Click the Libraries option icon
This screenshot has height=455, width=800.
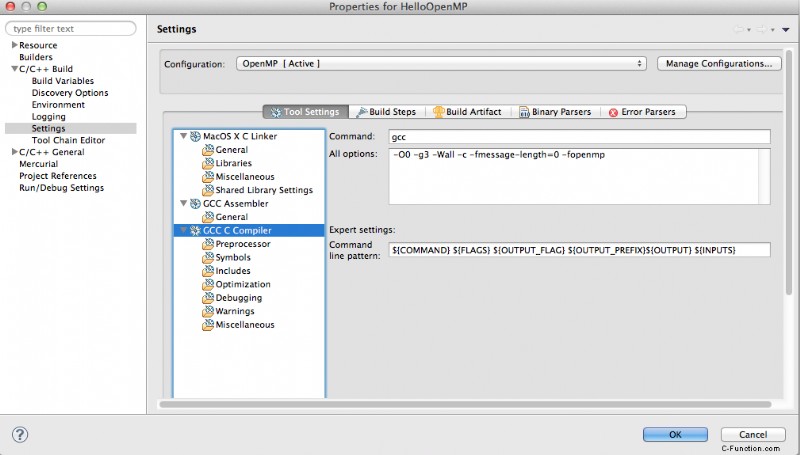208,163
